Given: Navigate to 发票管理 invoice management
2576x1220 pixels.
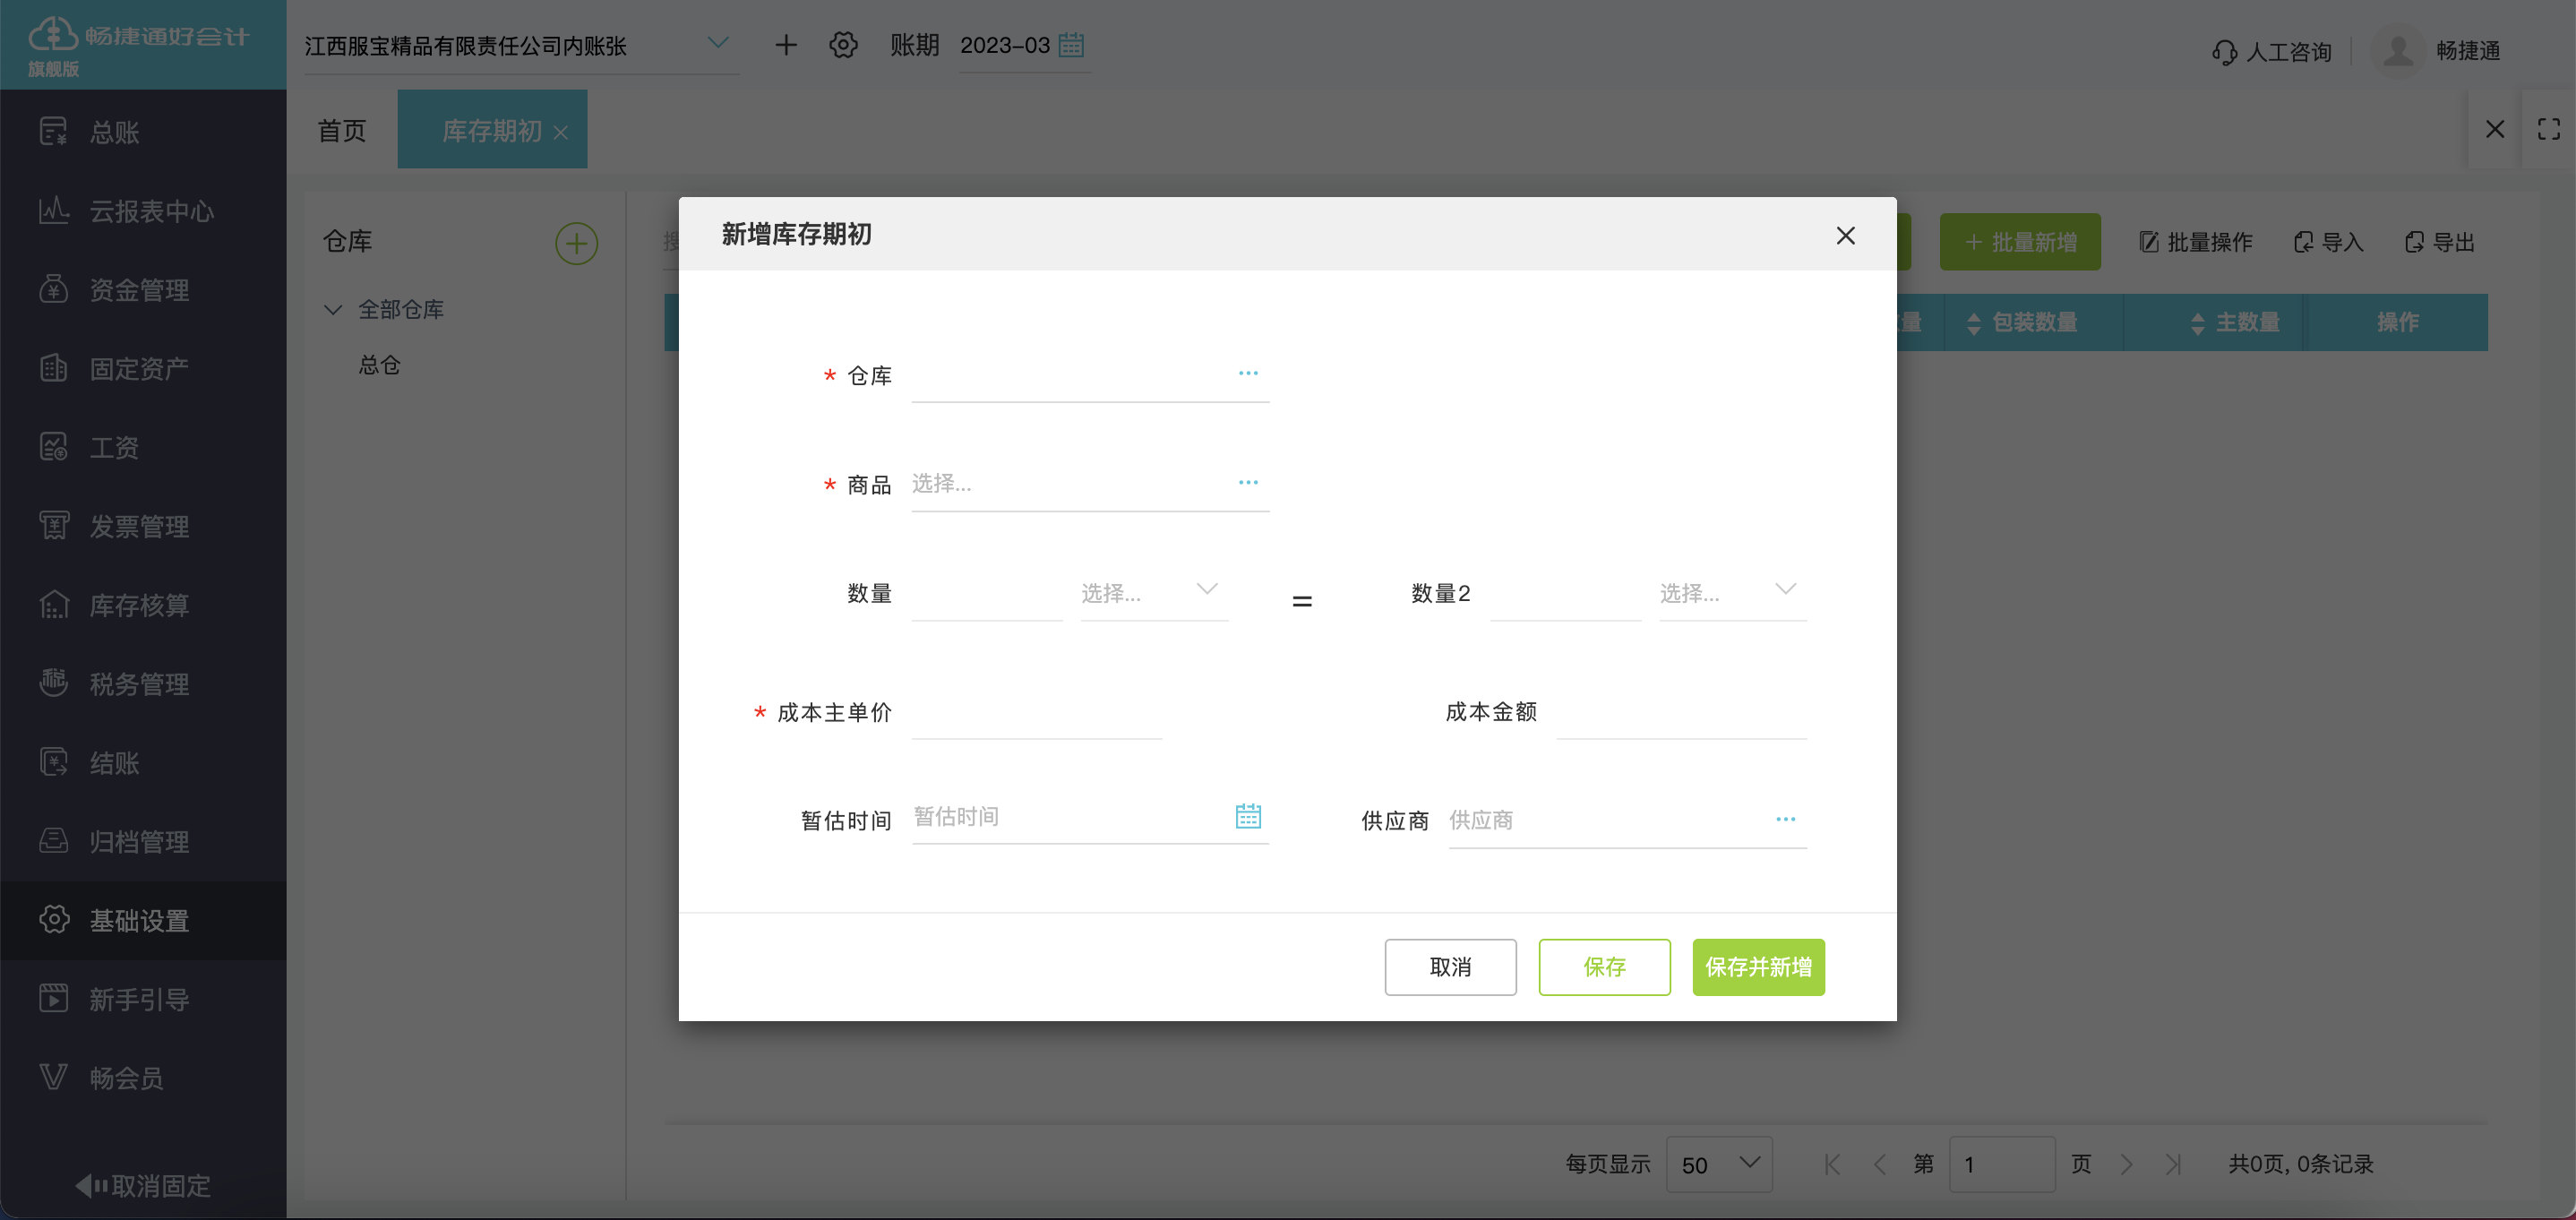Looking at the screenshot, I should (x=140, y=526).
